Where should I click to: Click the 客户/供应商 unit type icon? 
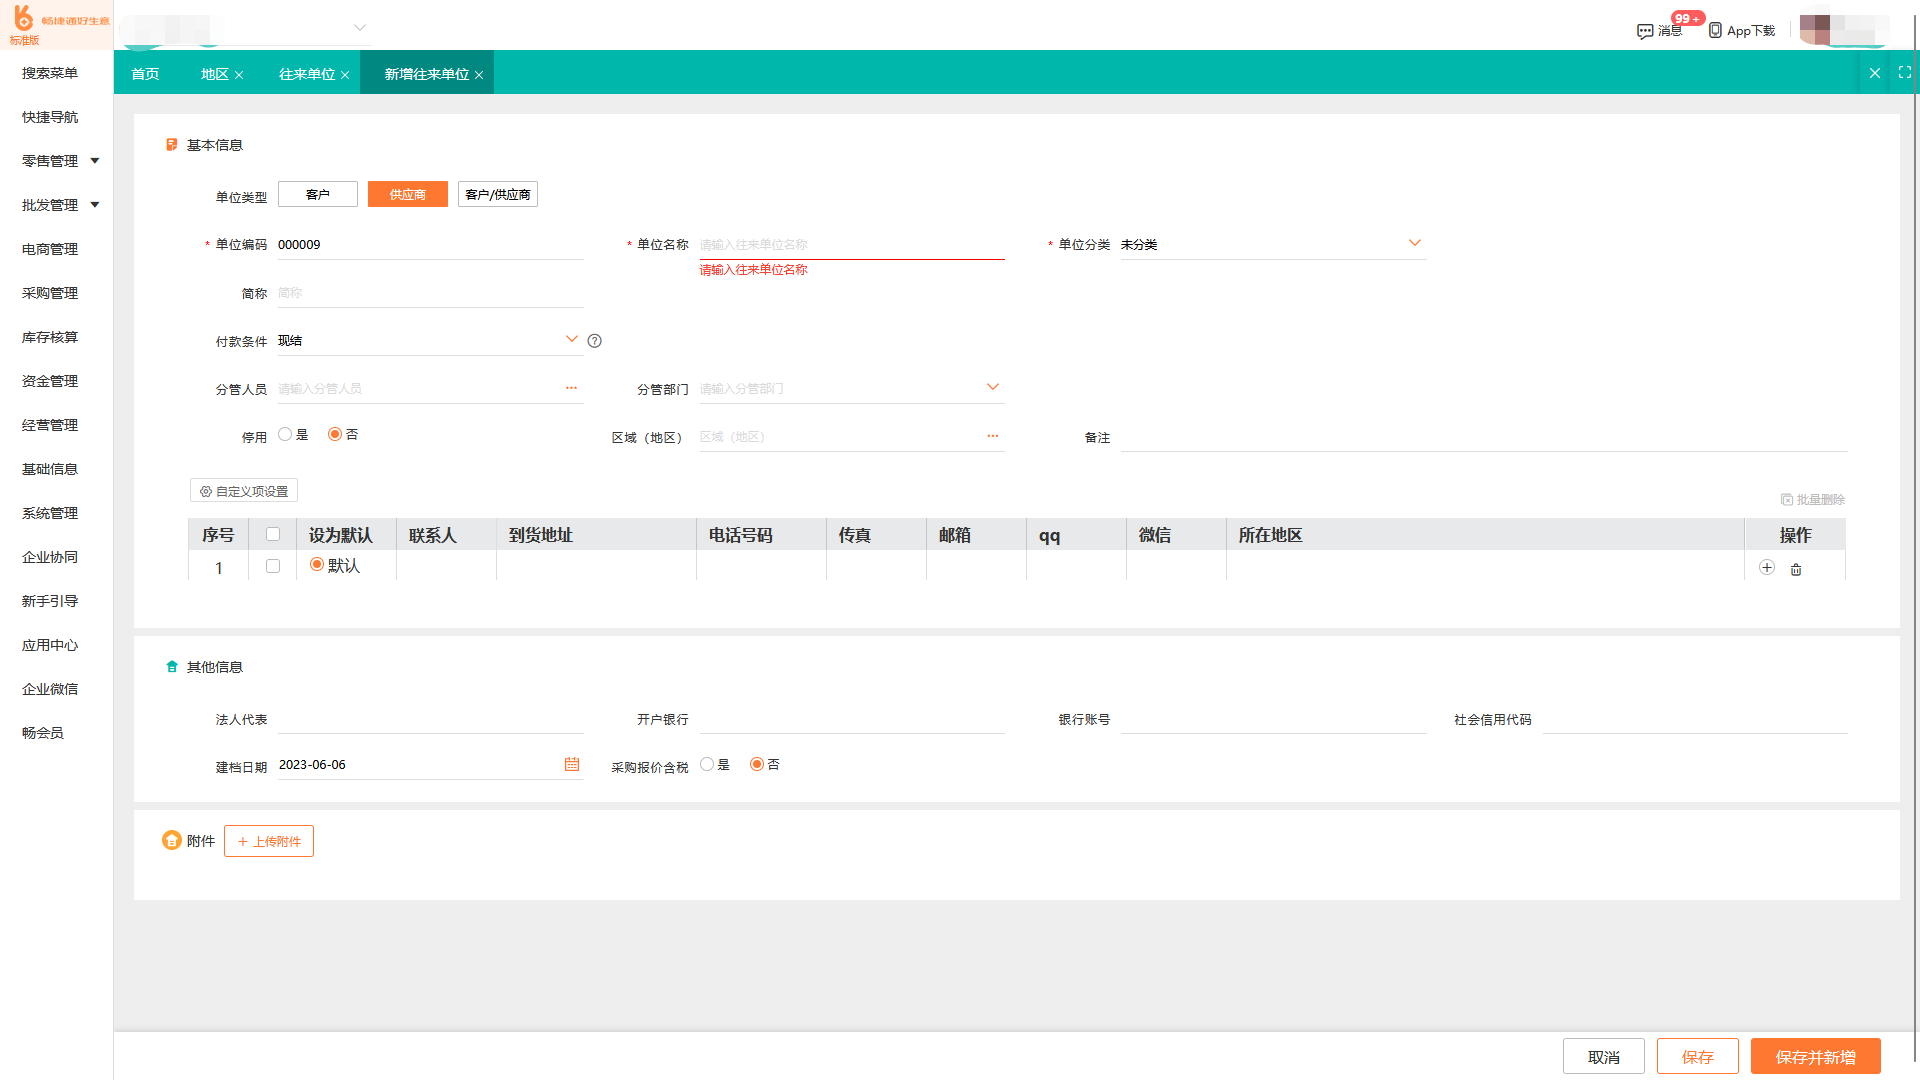tap(498, 194)
